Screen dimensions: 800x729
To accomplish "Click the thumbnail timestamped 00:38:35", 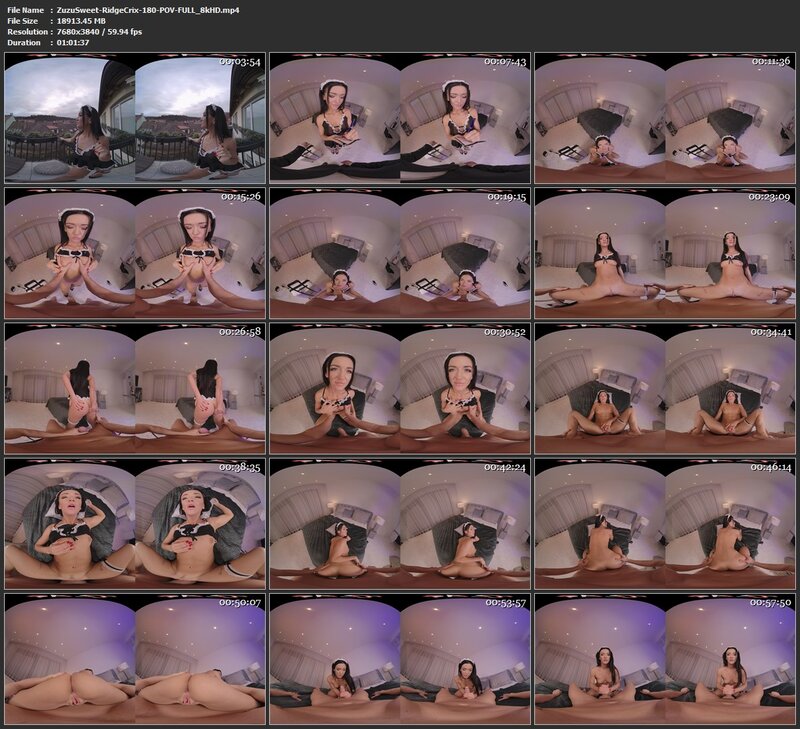I will click(135, 523).
